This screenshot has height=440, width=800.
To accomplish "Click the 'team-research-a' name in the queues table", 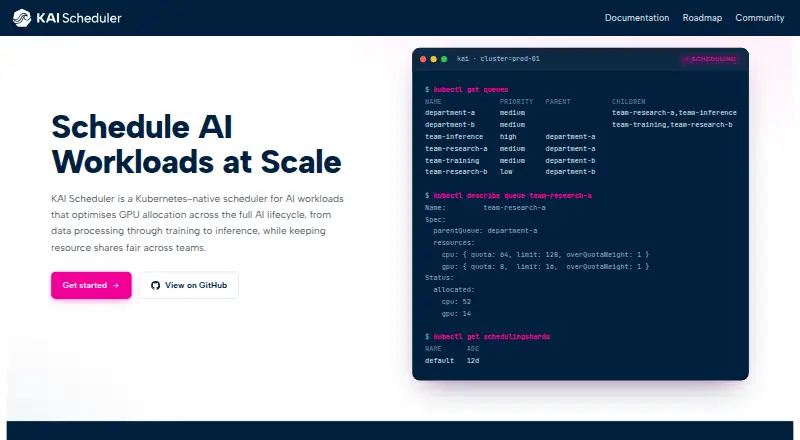I will (456, 149).
